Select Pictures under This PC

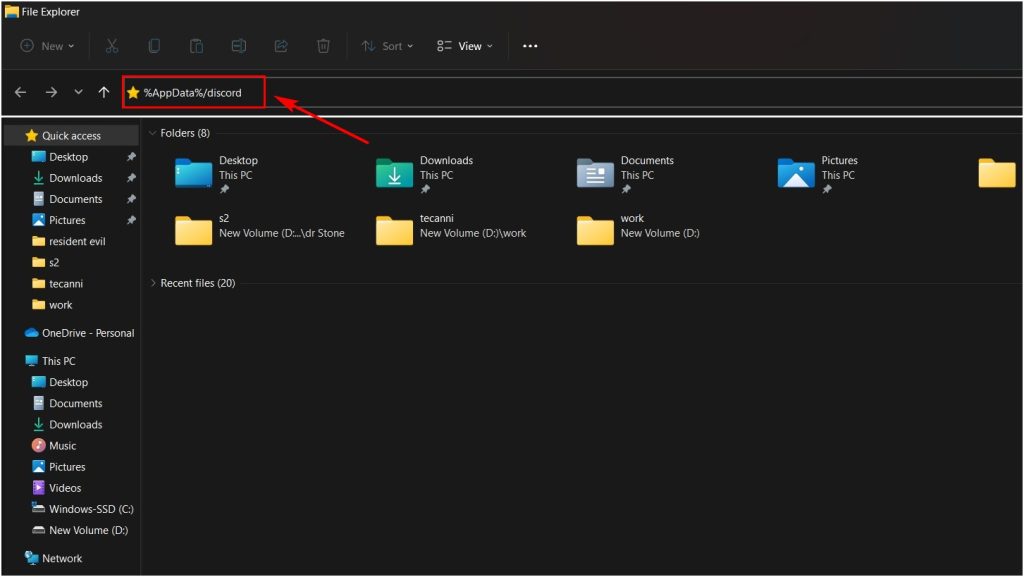point(67,467)
